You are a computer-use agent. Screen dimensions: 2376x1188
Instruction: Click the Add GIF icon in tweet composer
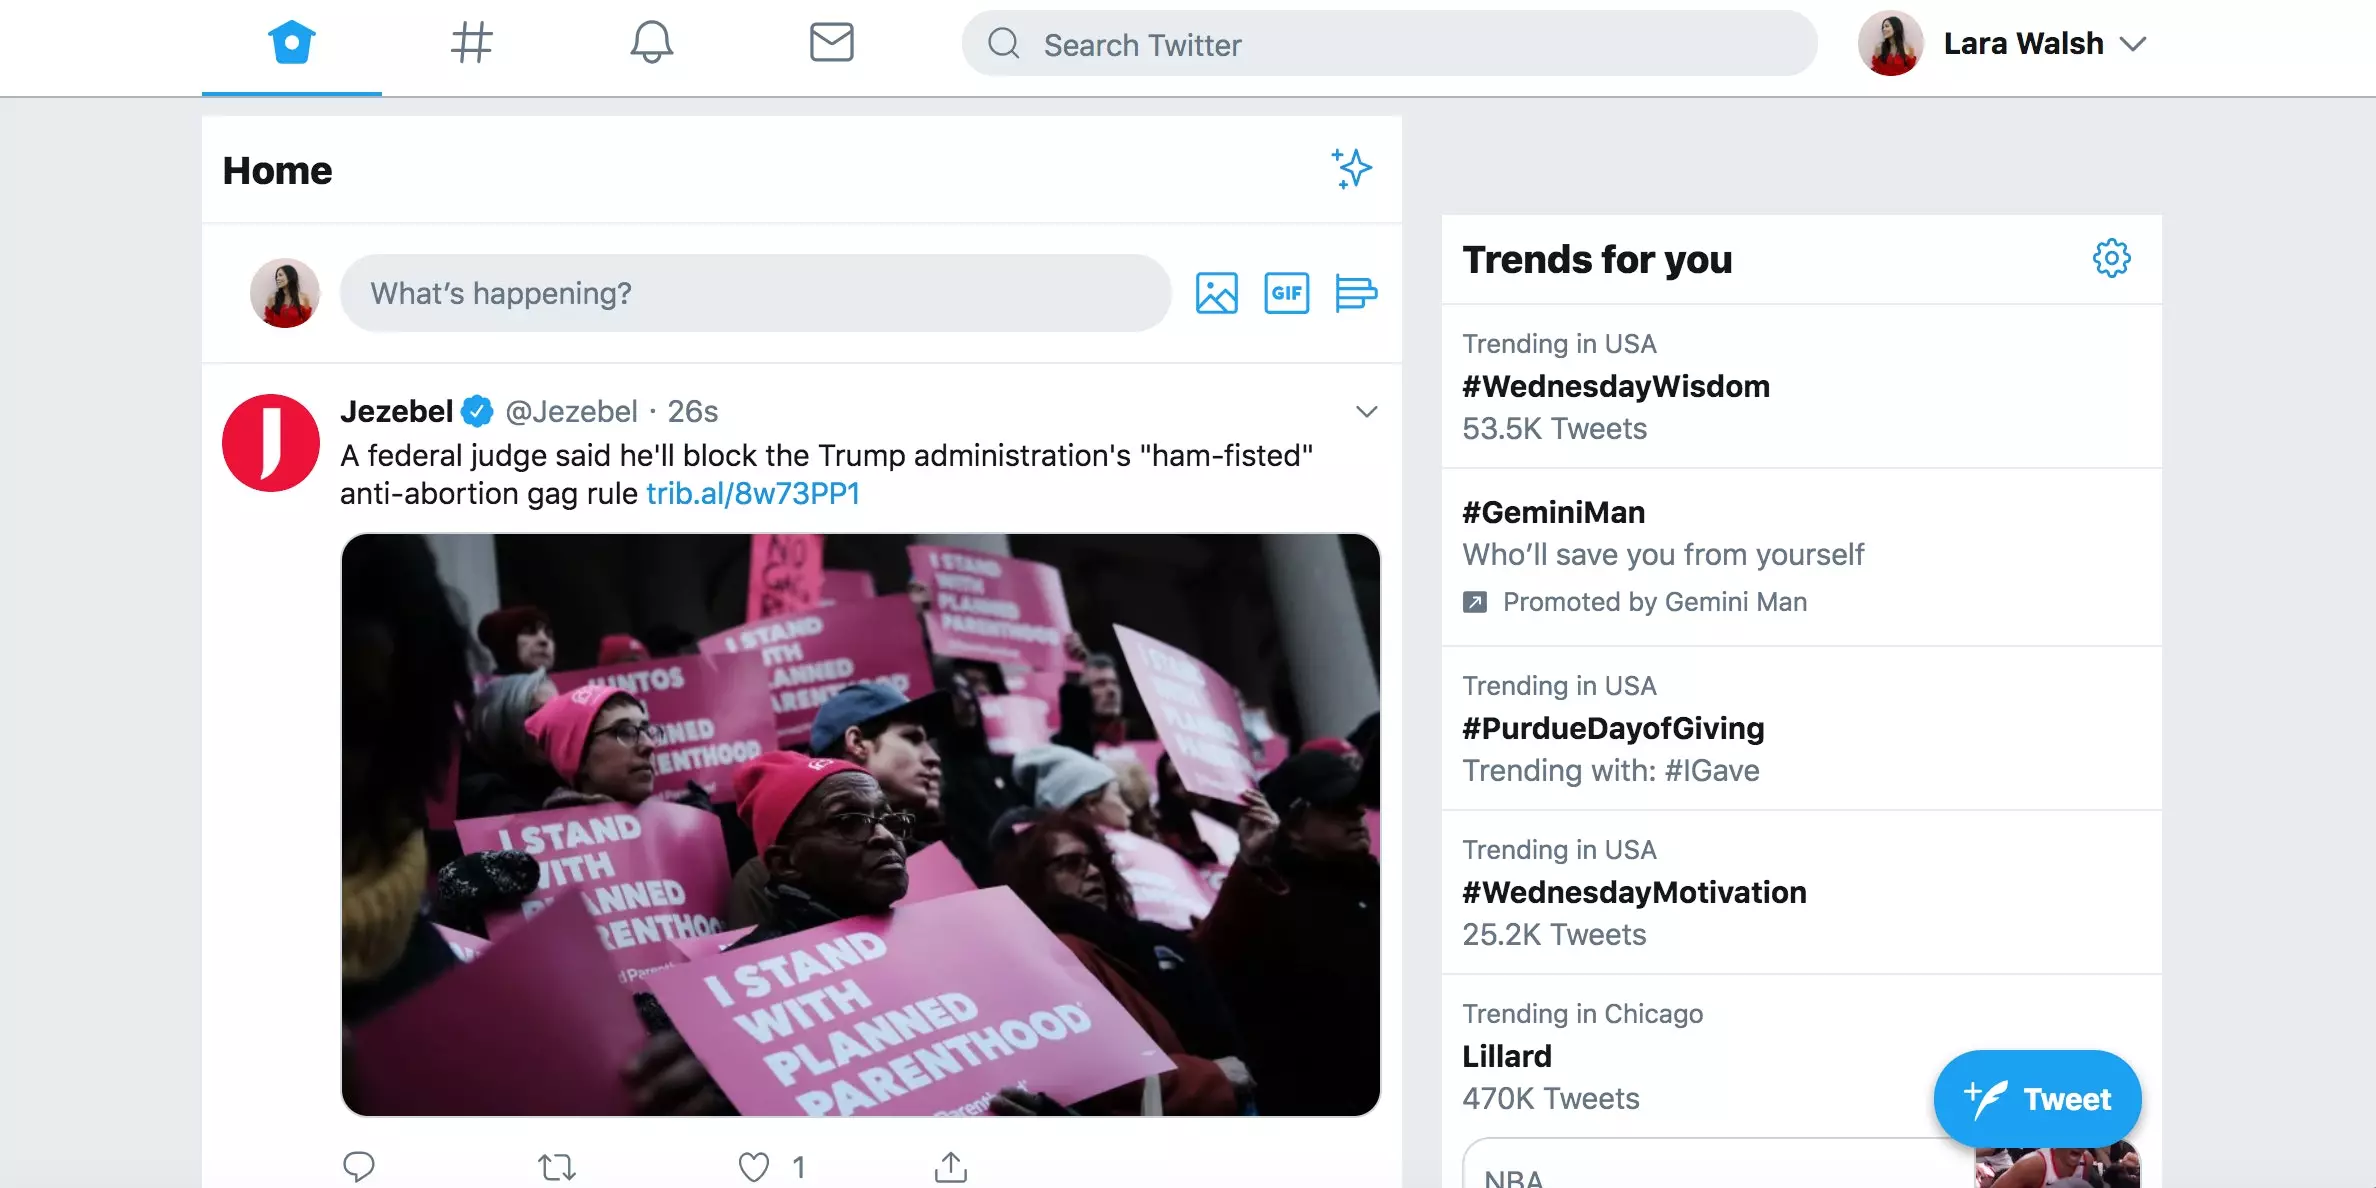tap(1285, 292)
